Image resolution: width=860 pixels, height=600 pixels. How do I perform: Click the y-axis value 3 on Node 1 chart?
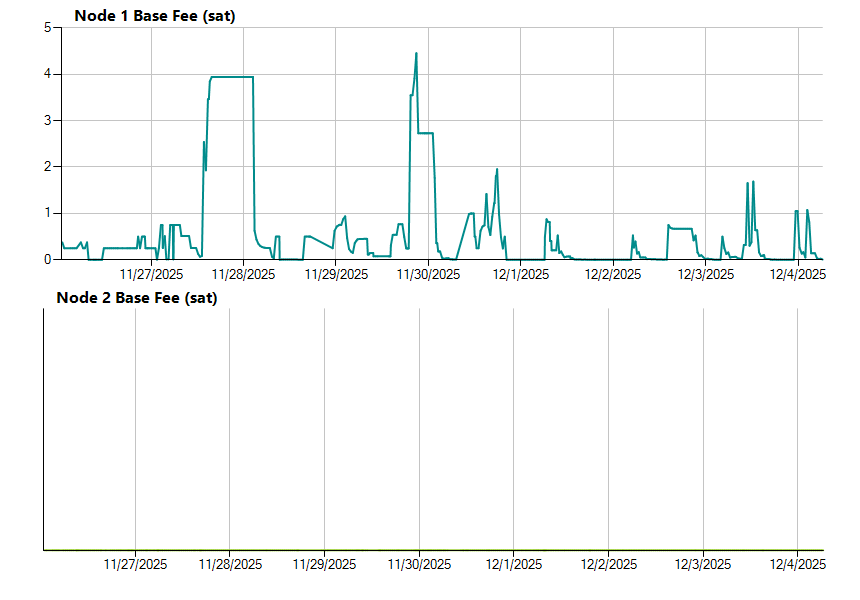coord(46,120)
